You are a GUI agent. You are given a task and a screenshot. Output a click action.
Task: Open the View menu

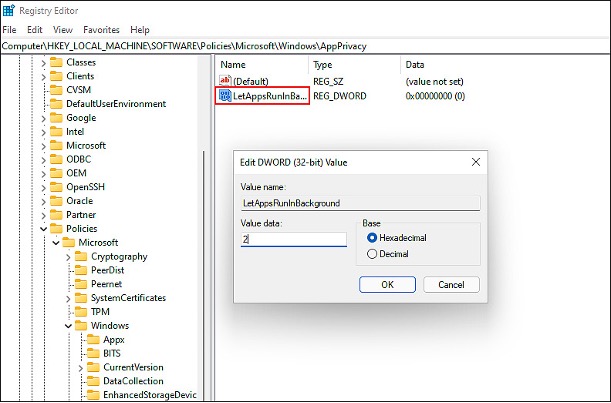[x=63, y=30]
